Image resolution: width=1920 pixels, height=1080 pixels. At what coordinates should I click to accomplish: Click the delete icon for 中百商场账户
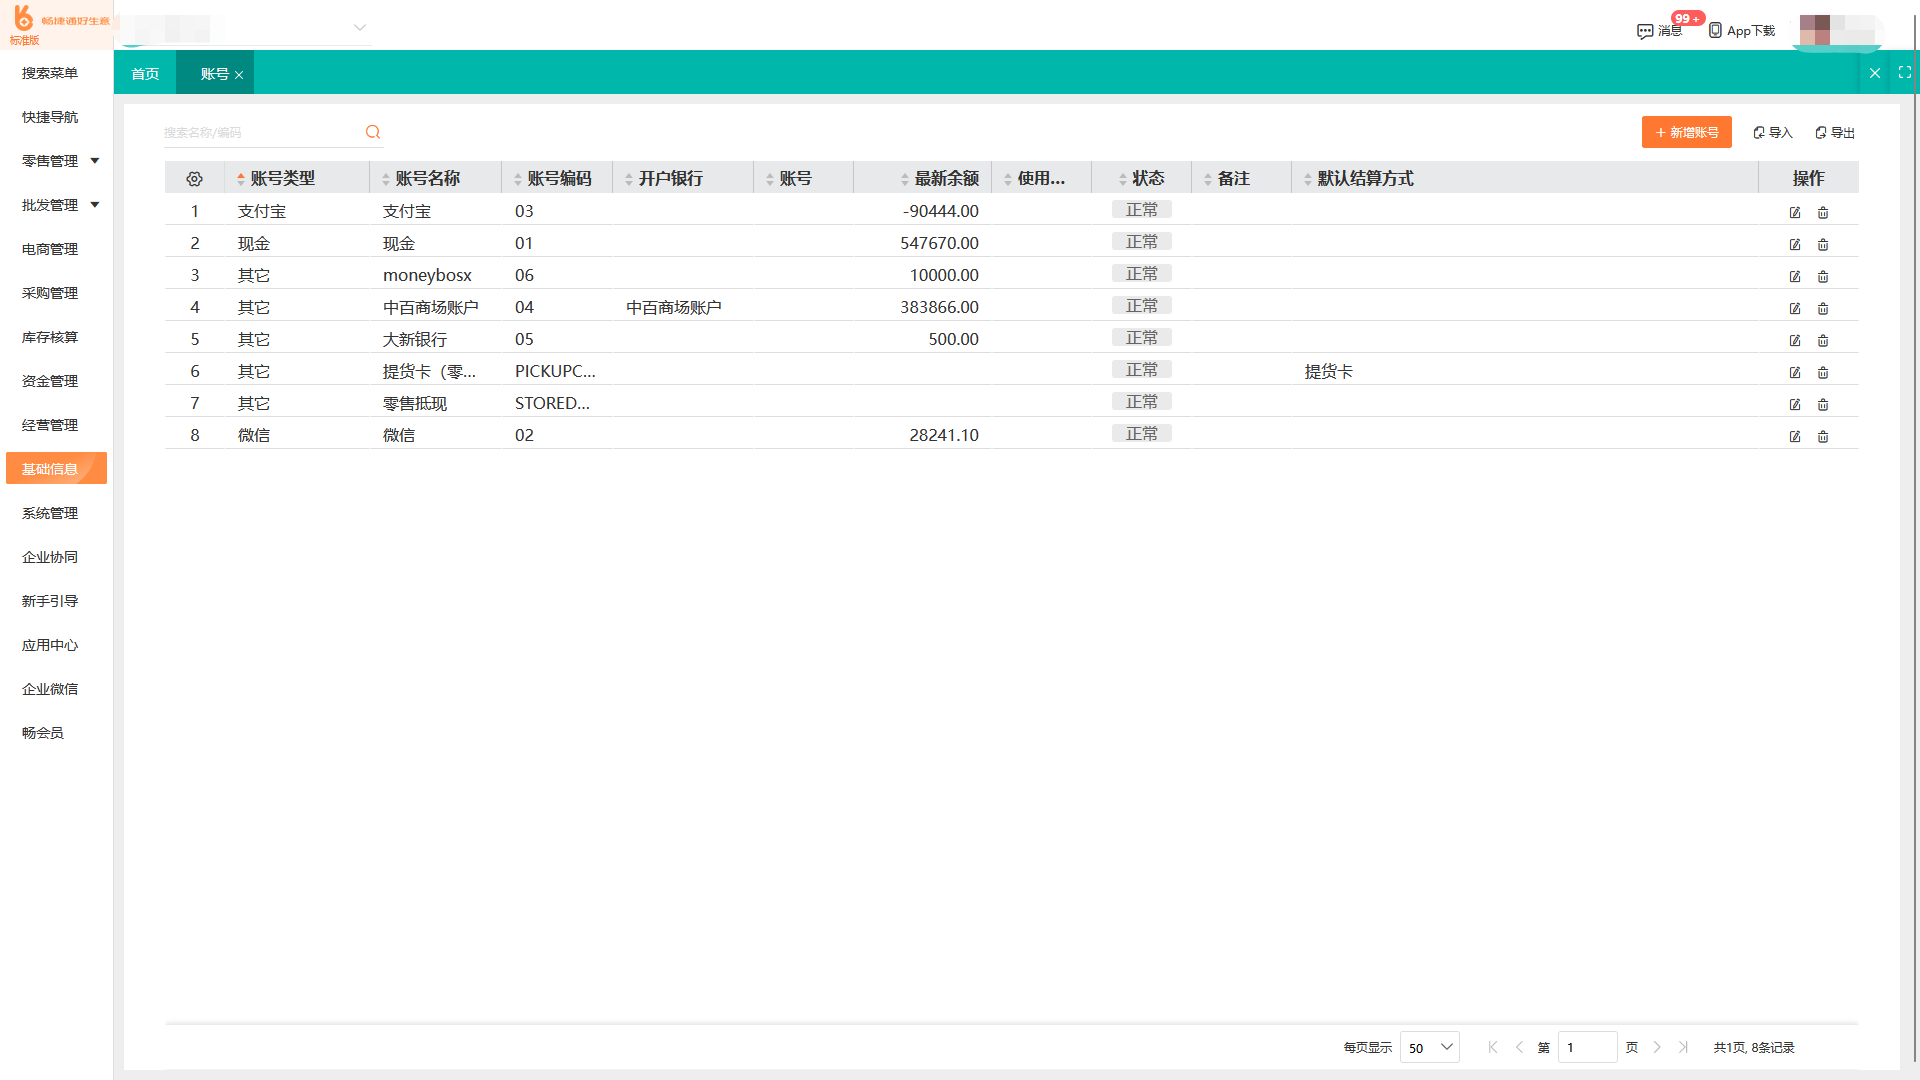coord(1822,307)
